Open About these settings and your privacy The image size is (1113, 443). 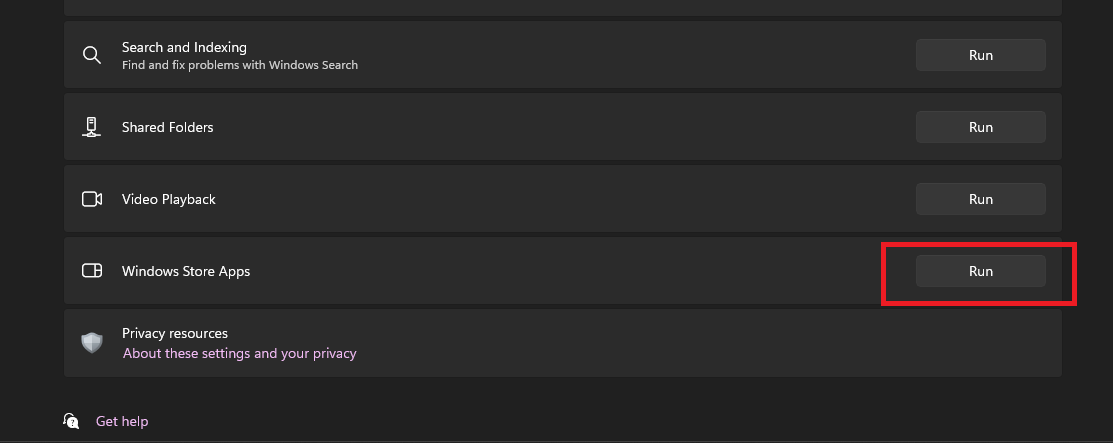tap(239, 353)
